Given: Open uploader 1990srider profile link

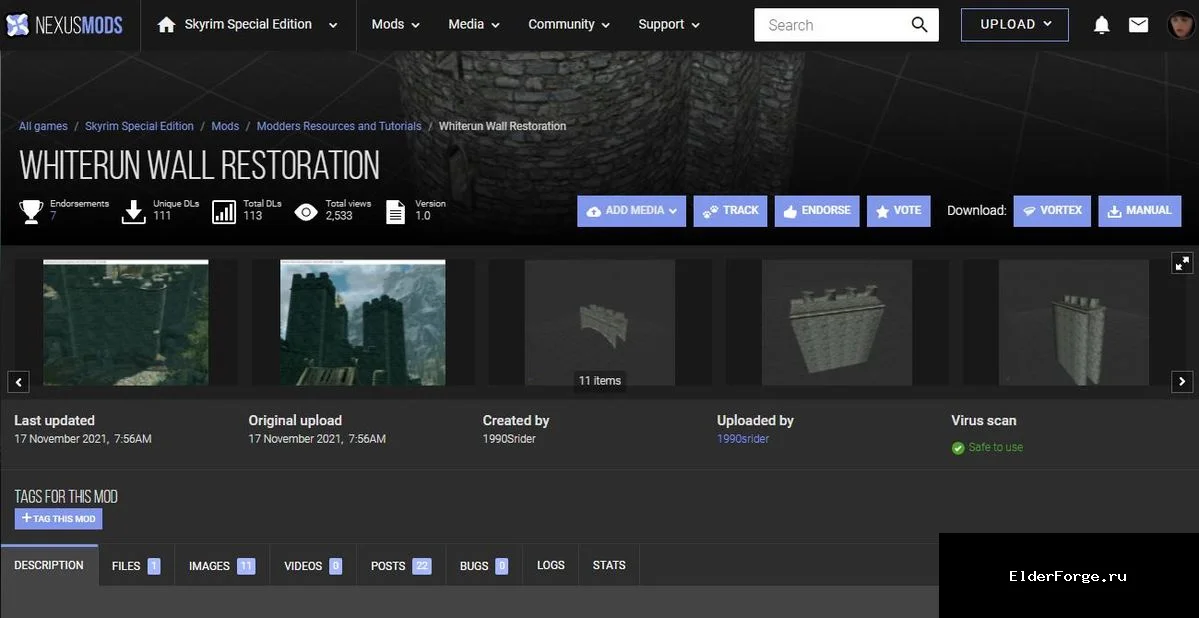Looking at the screenshot, I should (742, 439).
